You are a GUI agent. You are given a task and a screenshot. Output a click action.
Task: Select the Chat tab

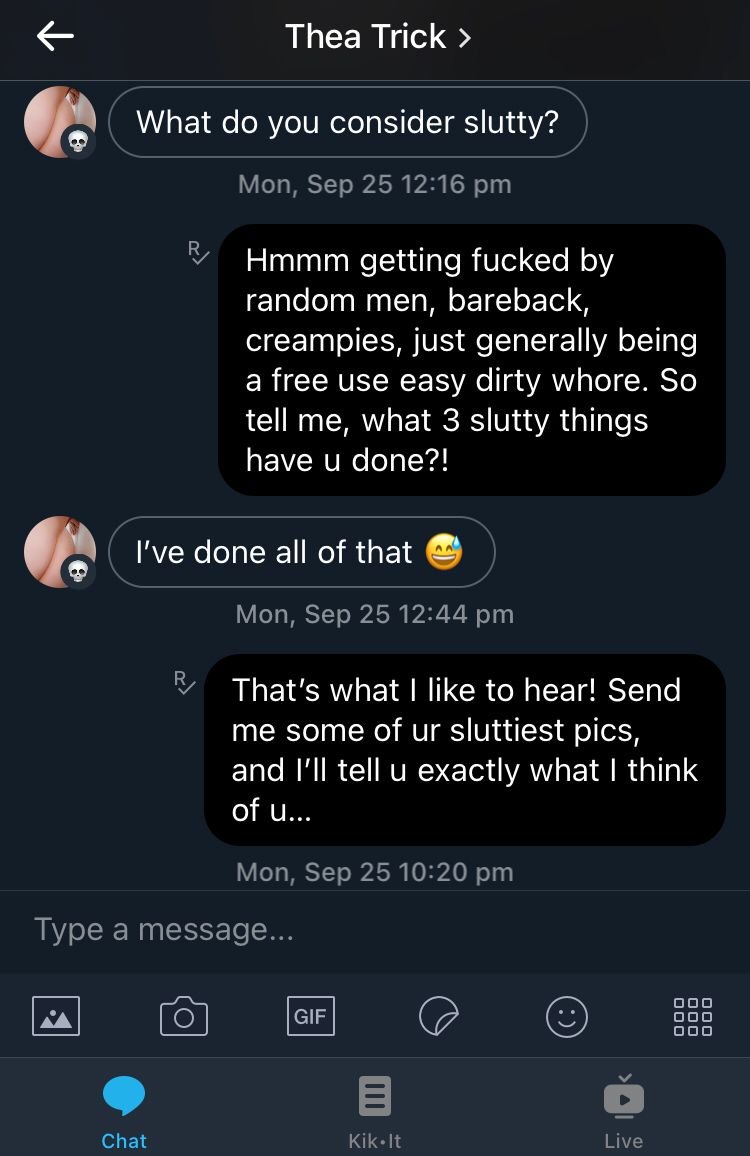(124, 1105)
